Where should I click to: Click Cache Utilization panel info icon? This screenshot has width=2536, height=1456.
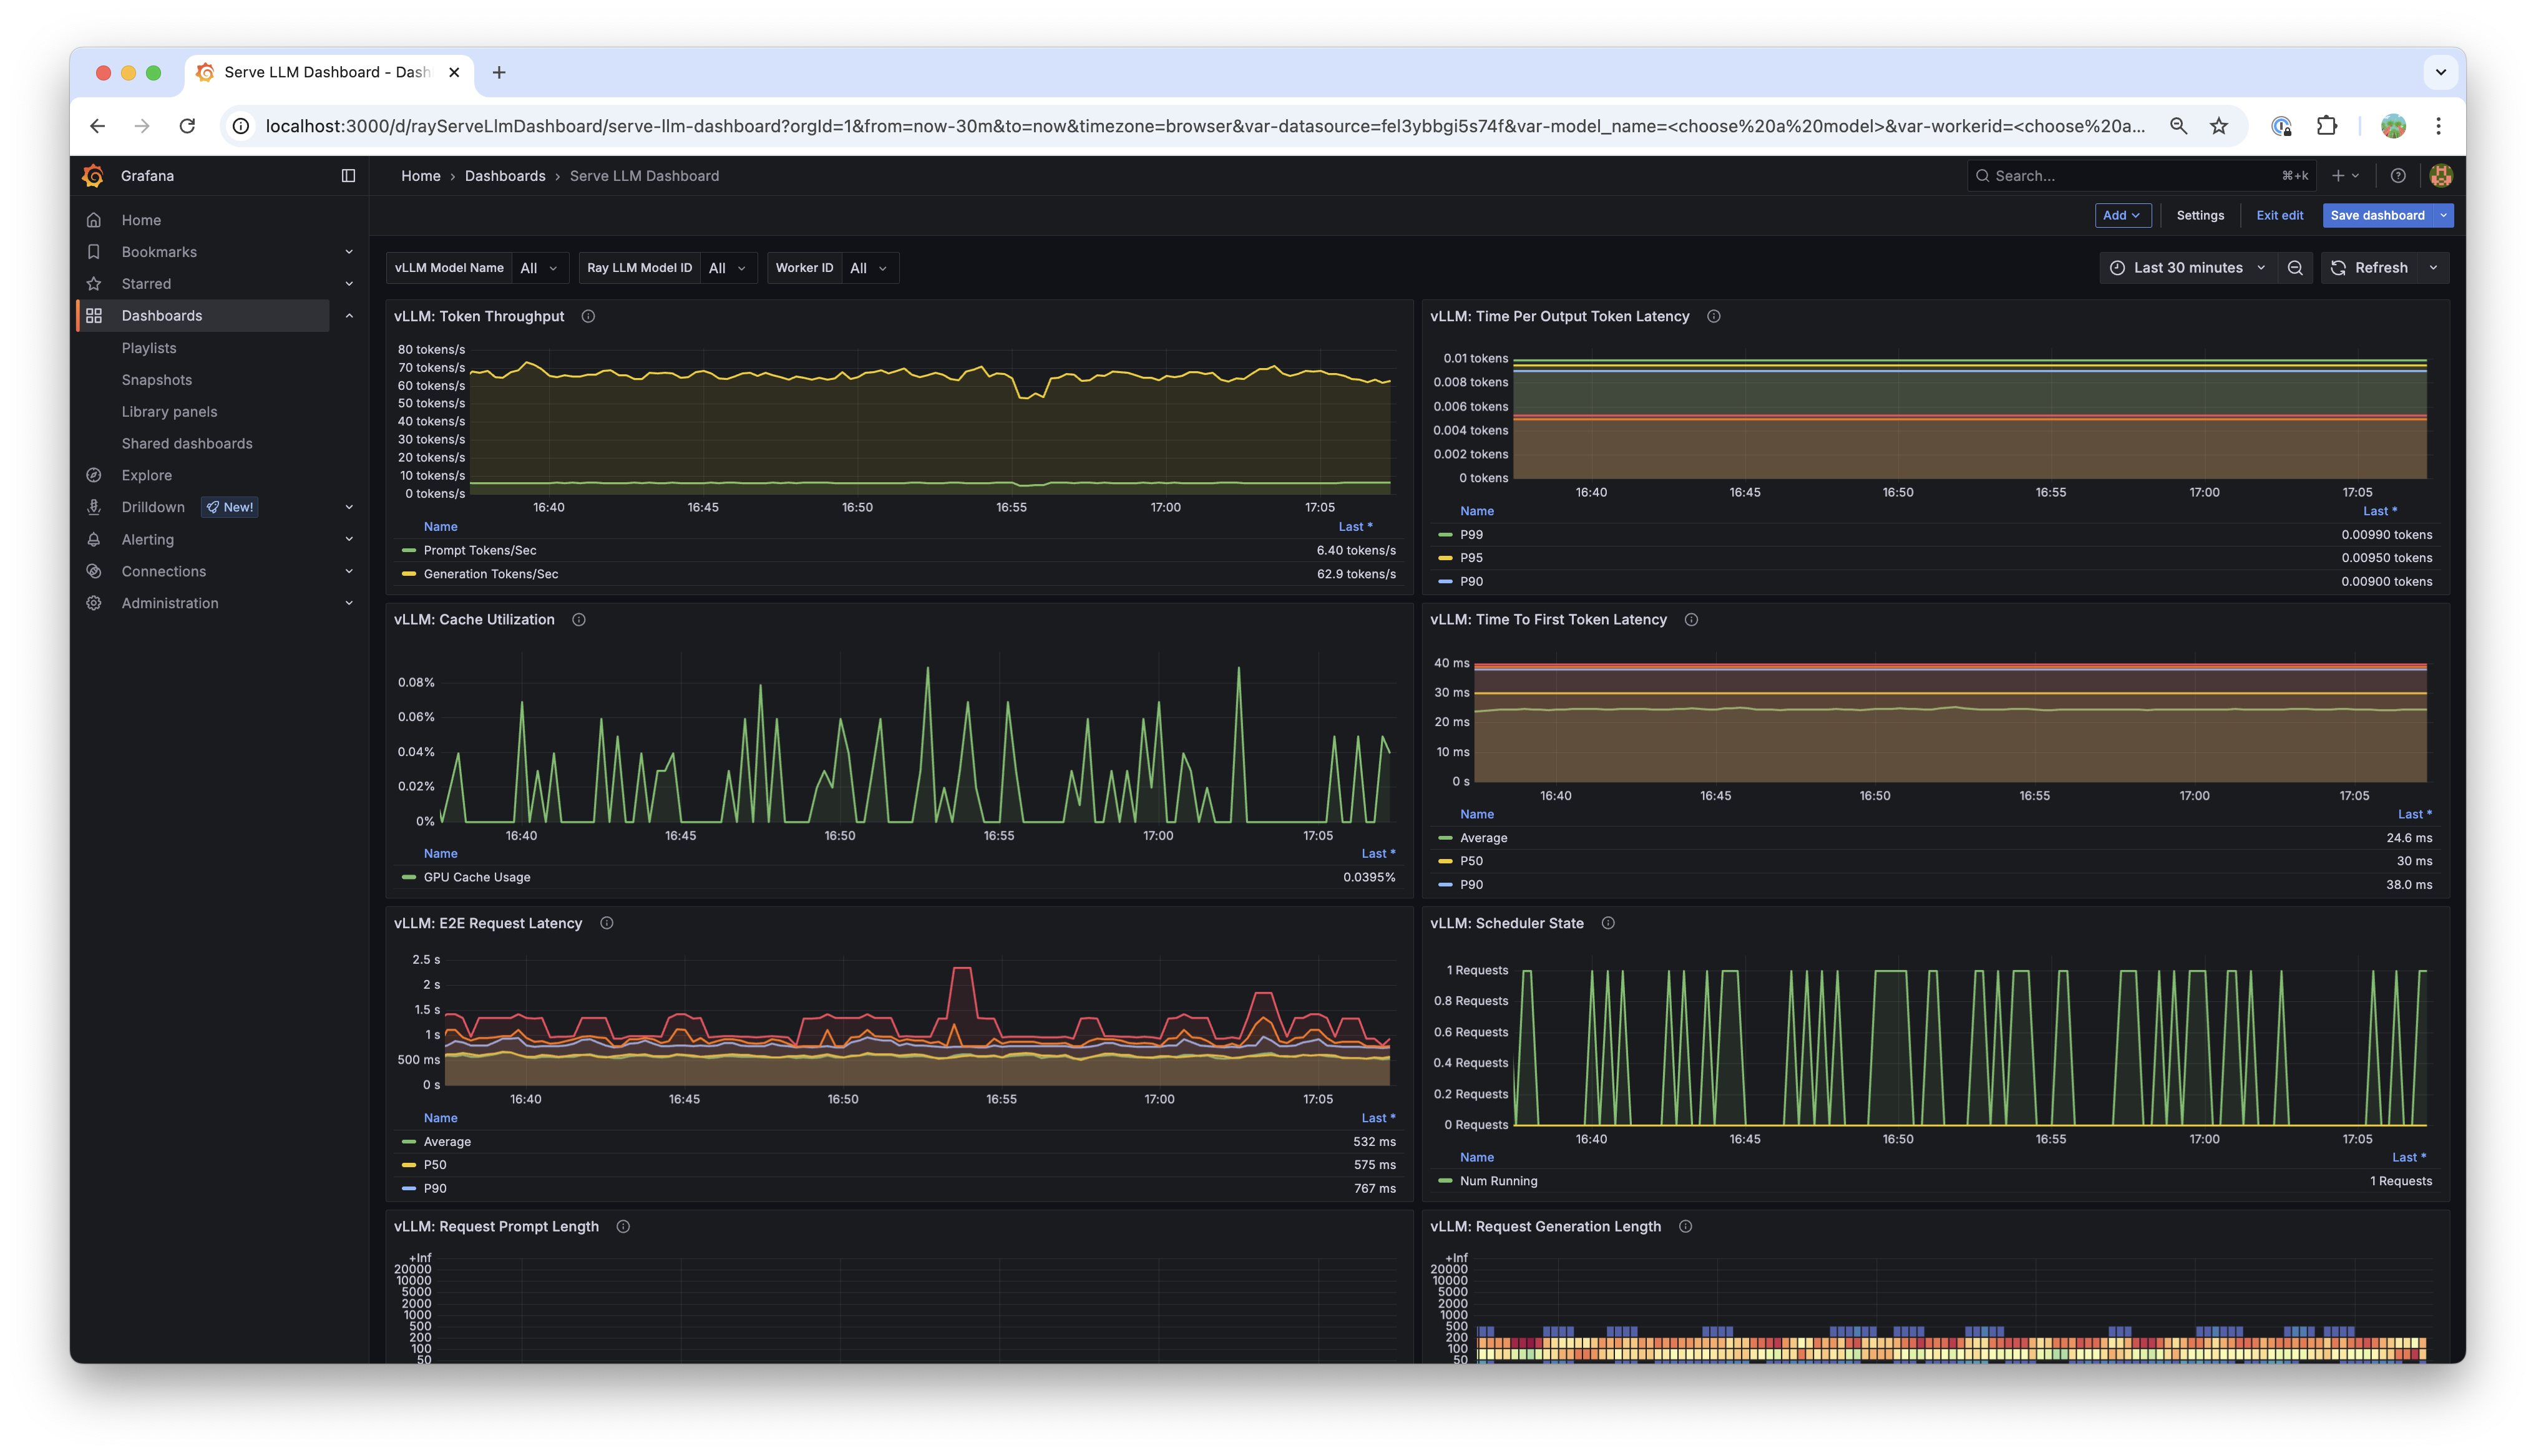pyautogui.click(x=578, y=620)
